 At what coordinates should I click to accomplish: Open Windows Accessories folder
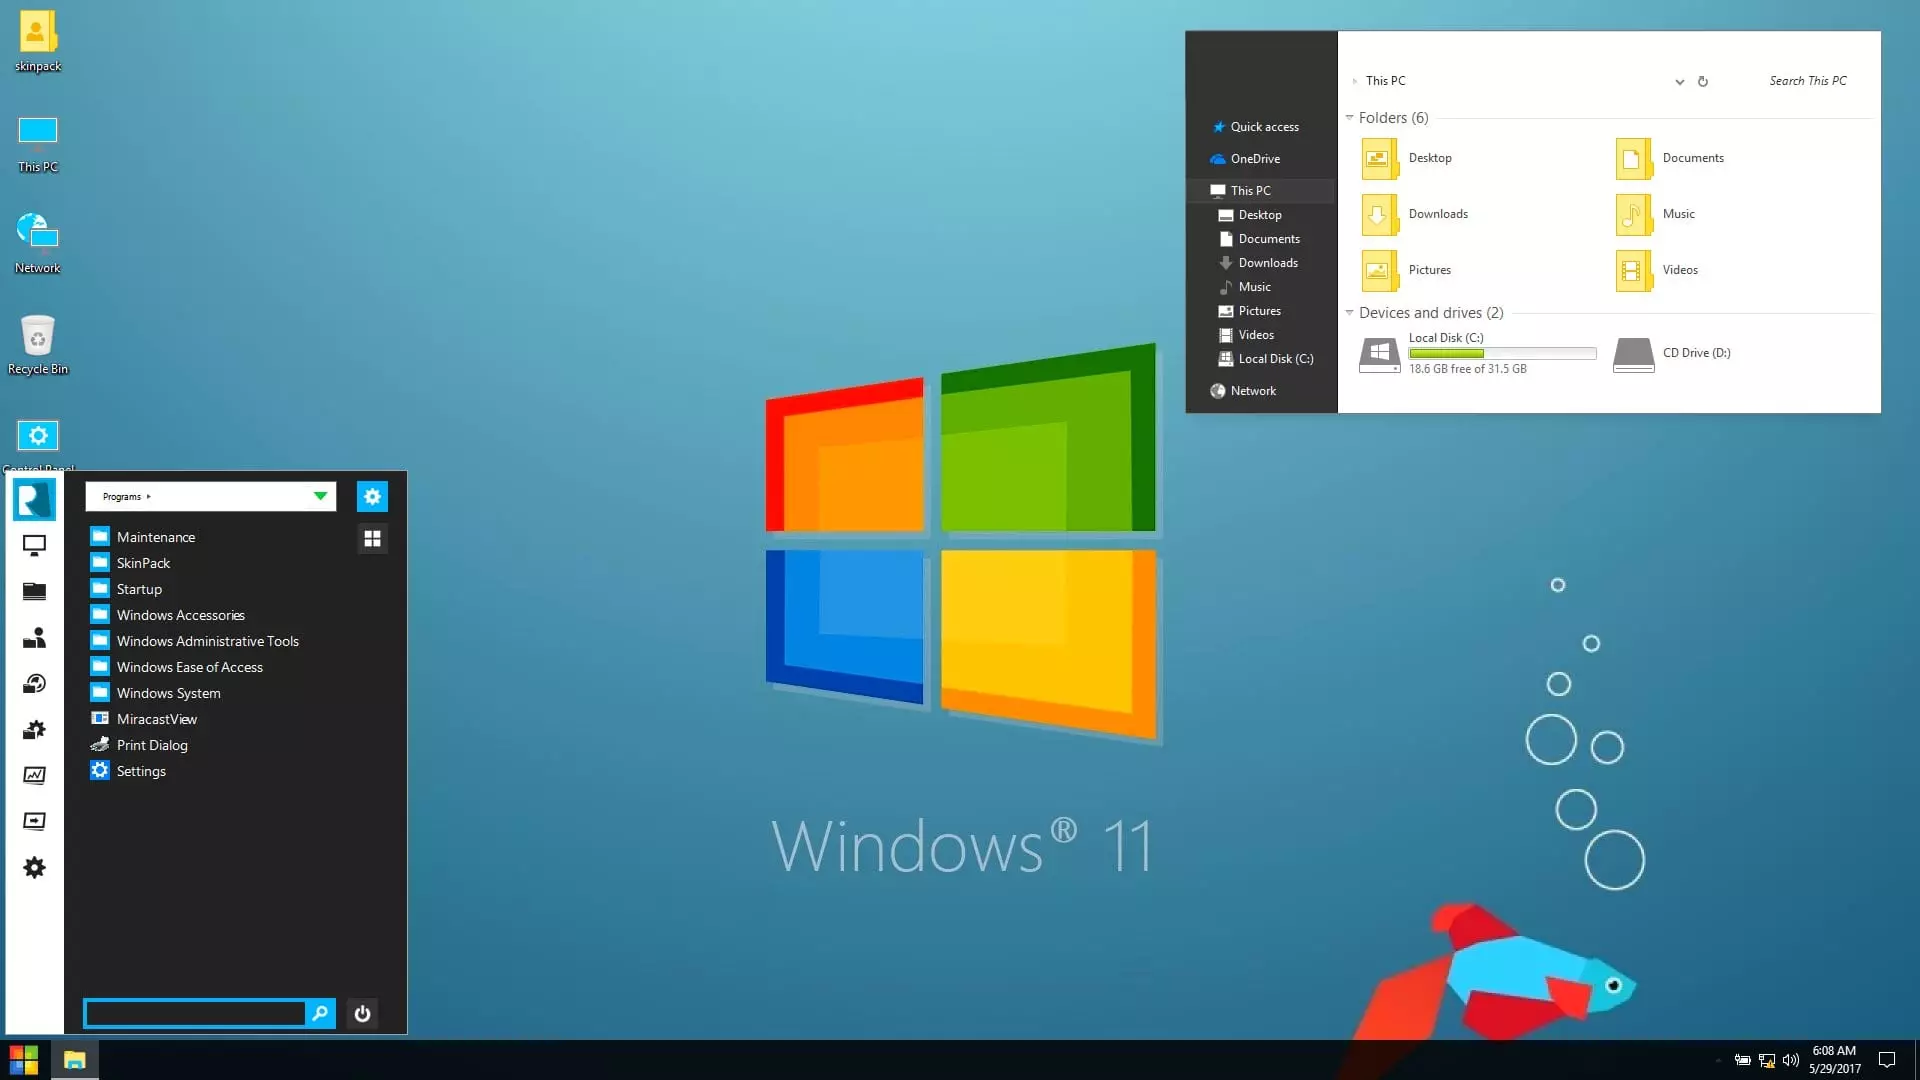point(181,615)
